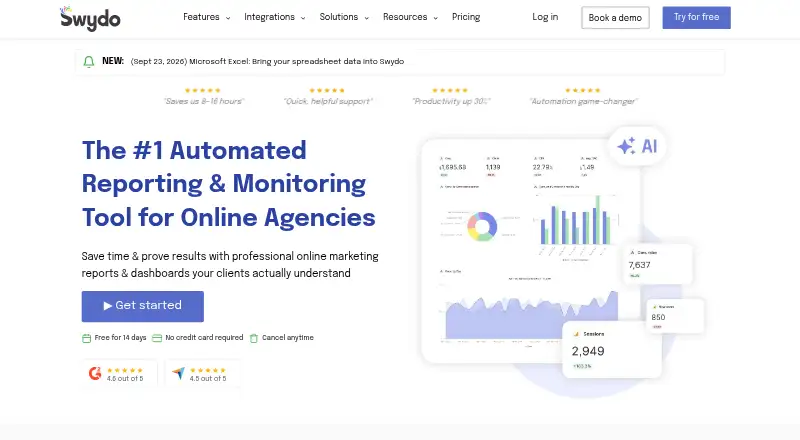Image resolution: width=800 pixels, height=440 pixels.
Task: Click the calendar icon beside Free for 14 days
Action: 87,338
